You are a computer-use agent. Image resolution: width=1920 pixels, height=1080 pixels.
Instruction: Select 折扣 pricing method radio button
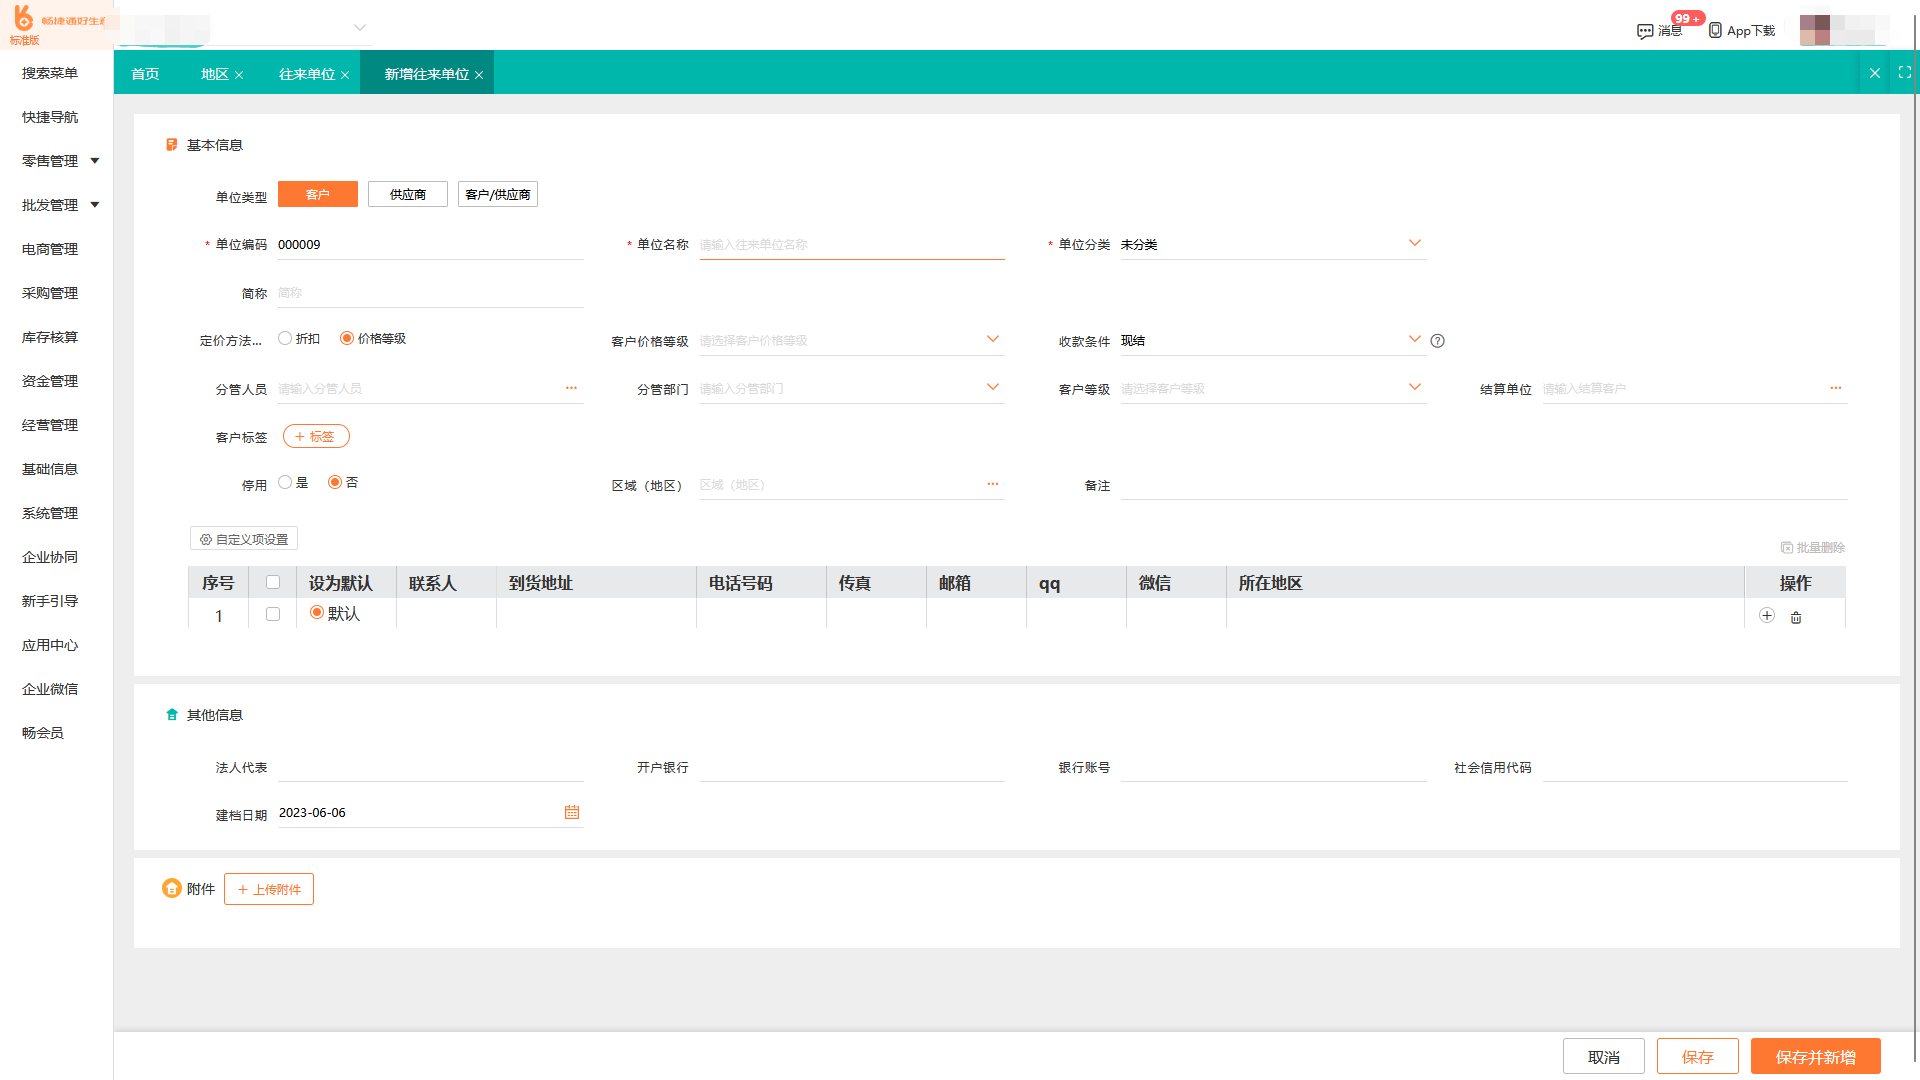pos(287,339)
